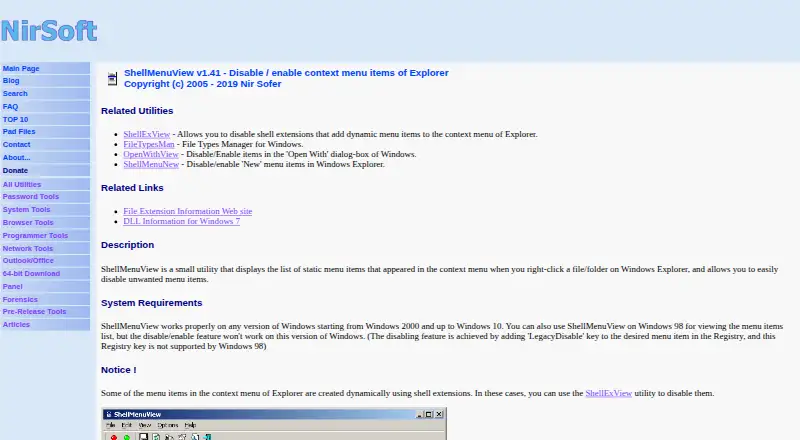Open Pre-Release Tools in sidebar
Screen dimensions: 800x440
pos(34,311)
